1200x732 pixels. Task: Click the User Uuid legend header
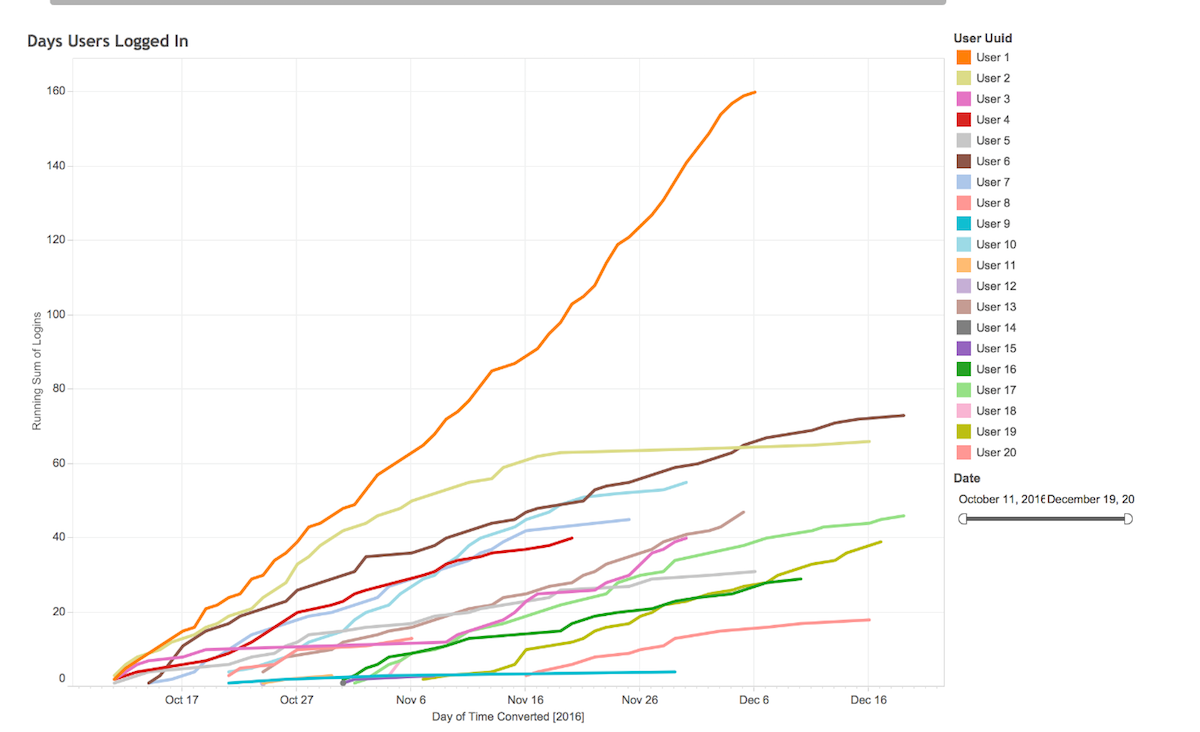tap(983, 38)
